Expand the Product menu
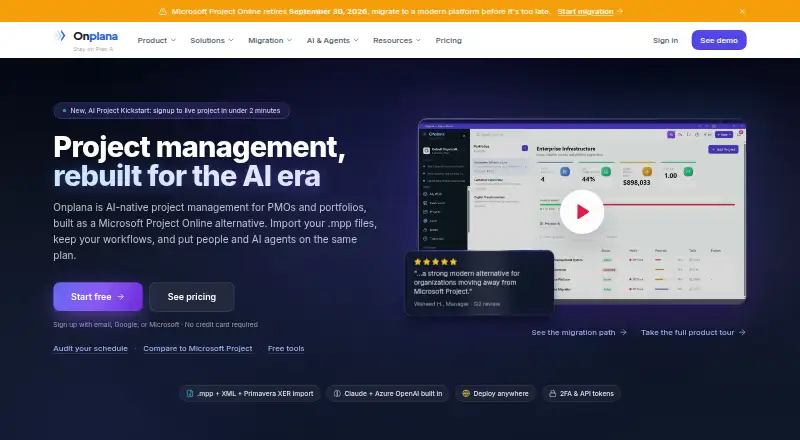Screen dimensions: 800x440 pos(157,40)
